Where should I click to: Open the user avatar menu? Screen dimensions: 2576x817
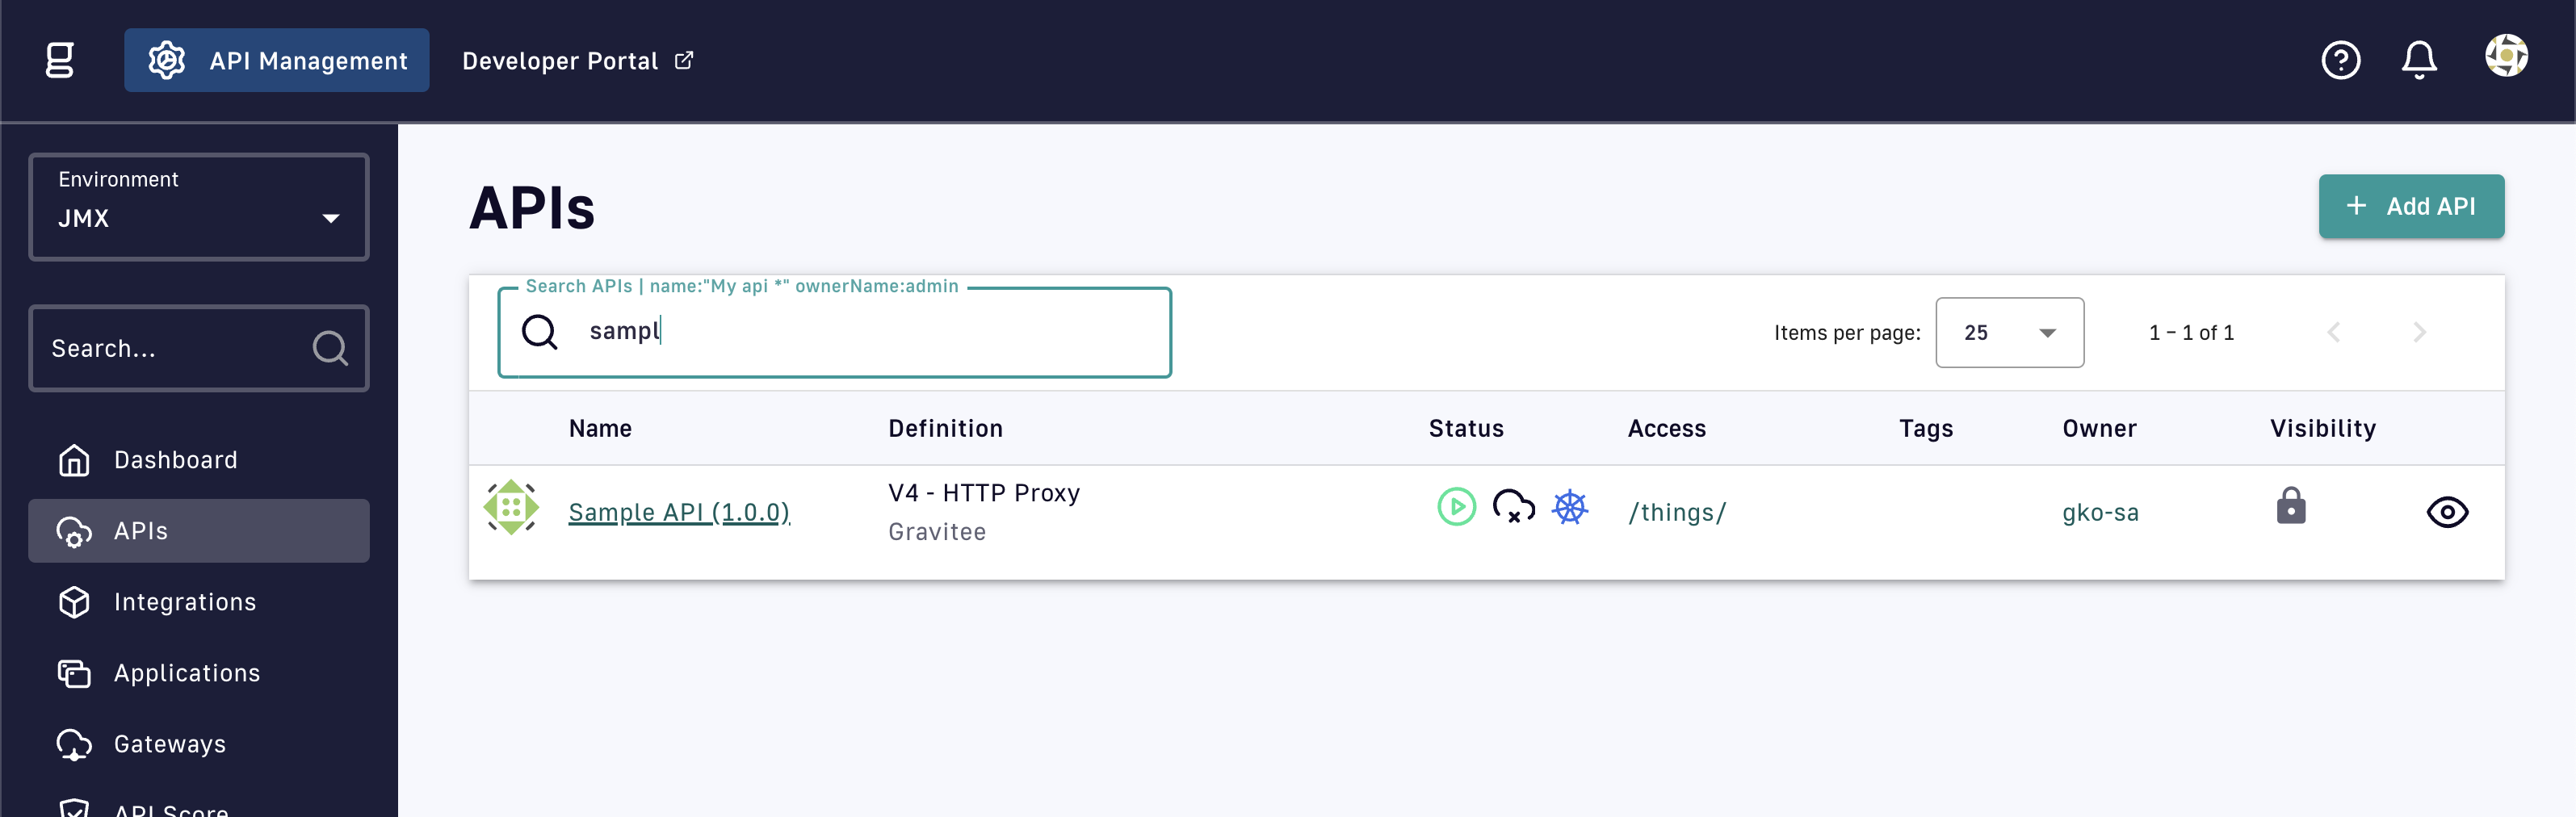(2505, 60)
